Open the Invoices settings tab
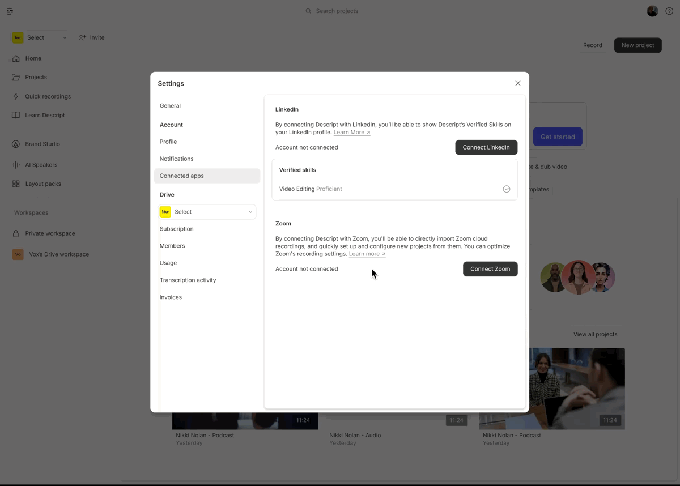 click(x=171, y=297)
